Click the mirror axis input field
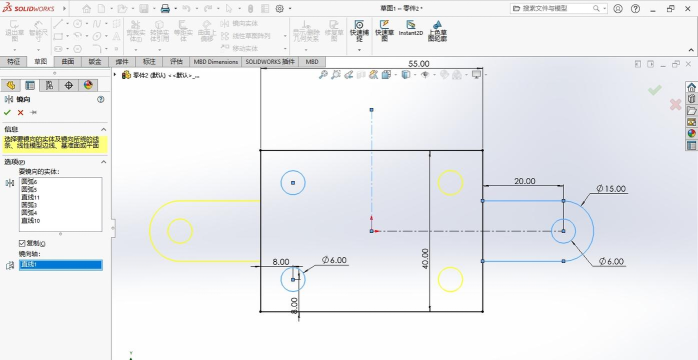The height and width of the screenshot is (360, 698). (x=61, y=265)
